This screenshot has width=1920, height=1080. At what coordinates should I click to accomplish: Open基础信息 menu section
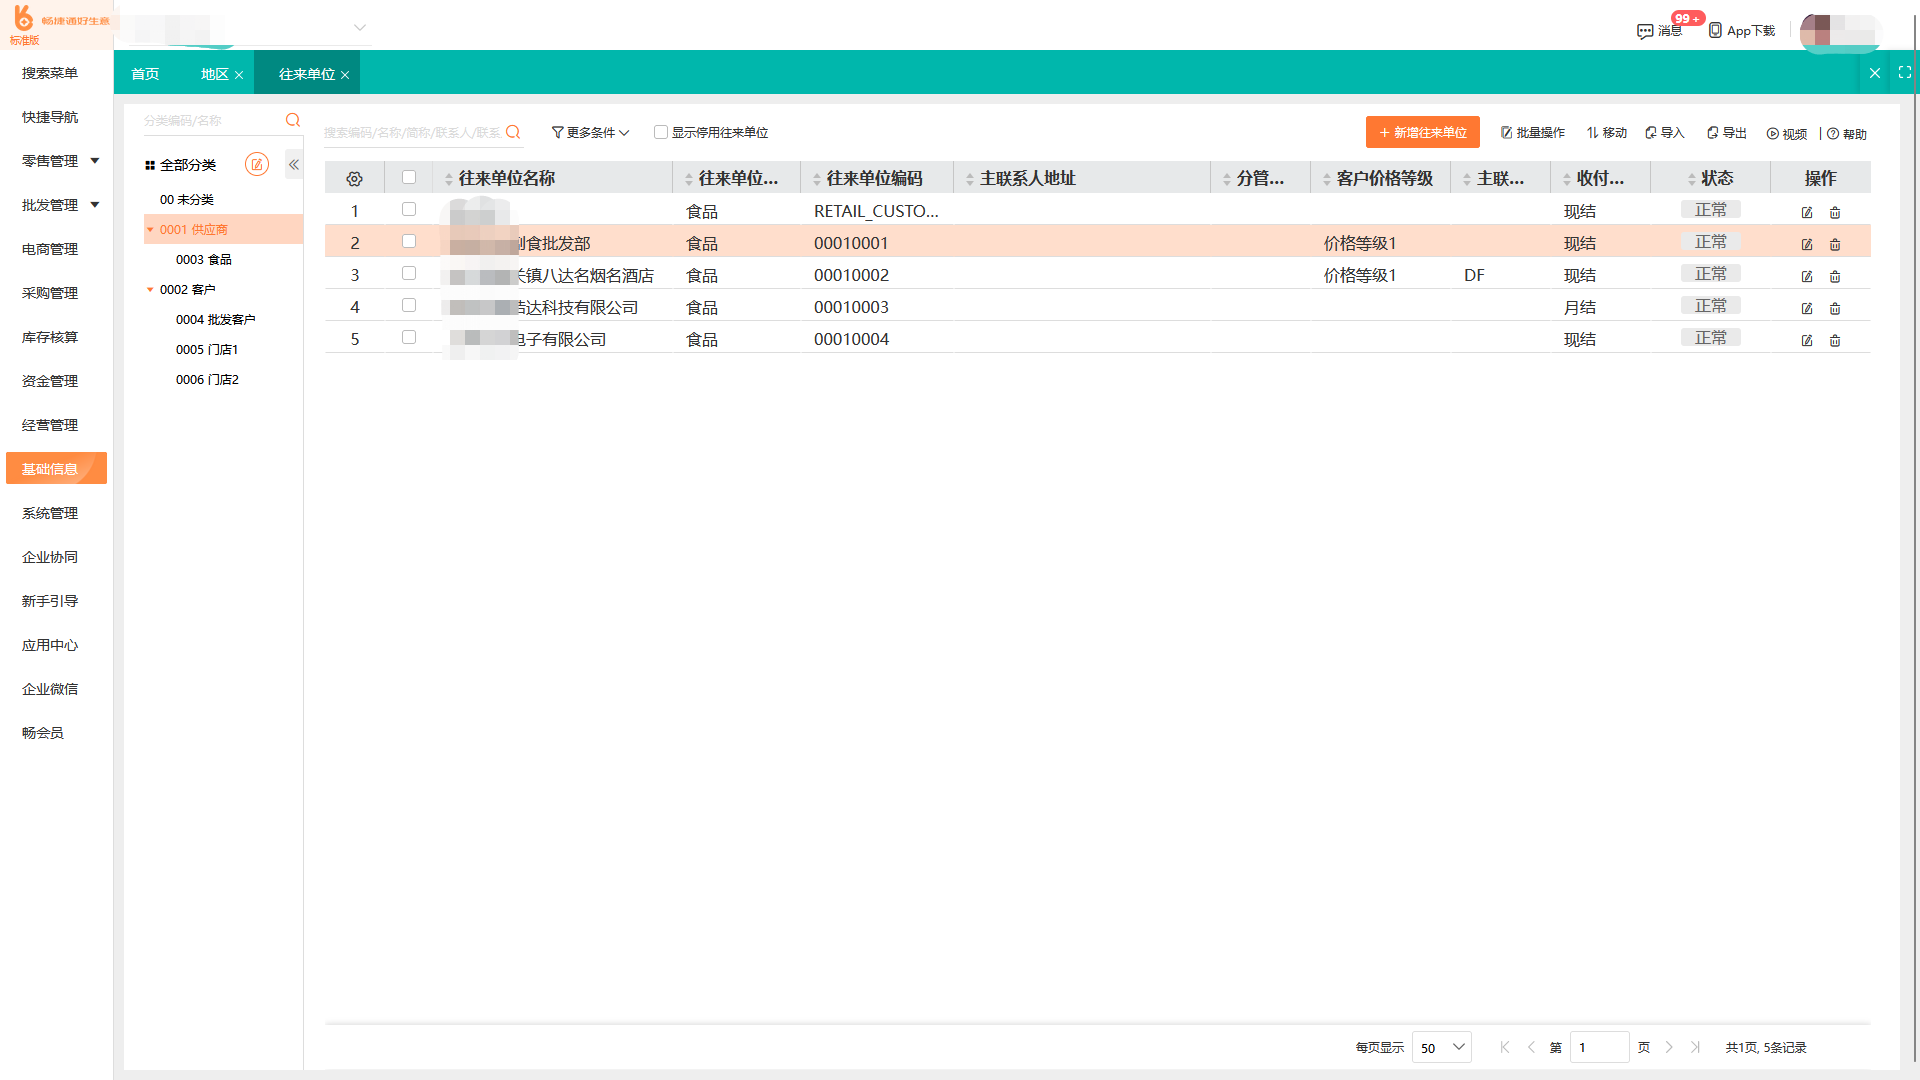[53, 468]
